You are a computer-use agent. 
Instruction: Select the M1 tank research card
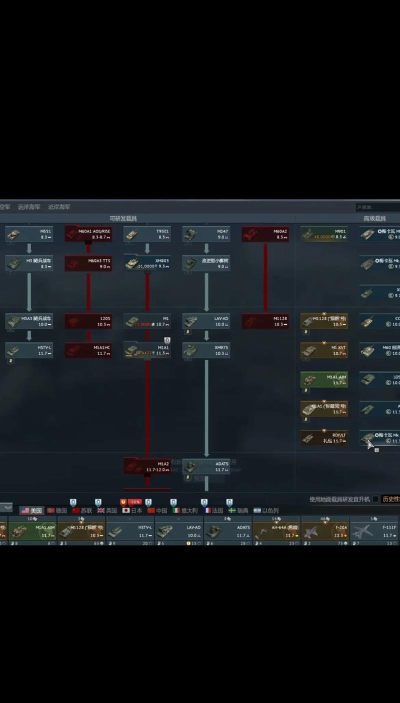tap(147, 321)
